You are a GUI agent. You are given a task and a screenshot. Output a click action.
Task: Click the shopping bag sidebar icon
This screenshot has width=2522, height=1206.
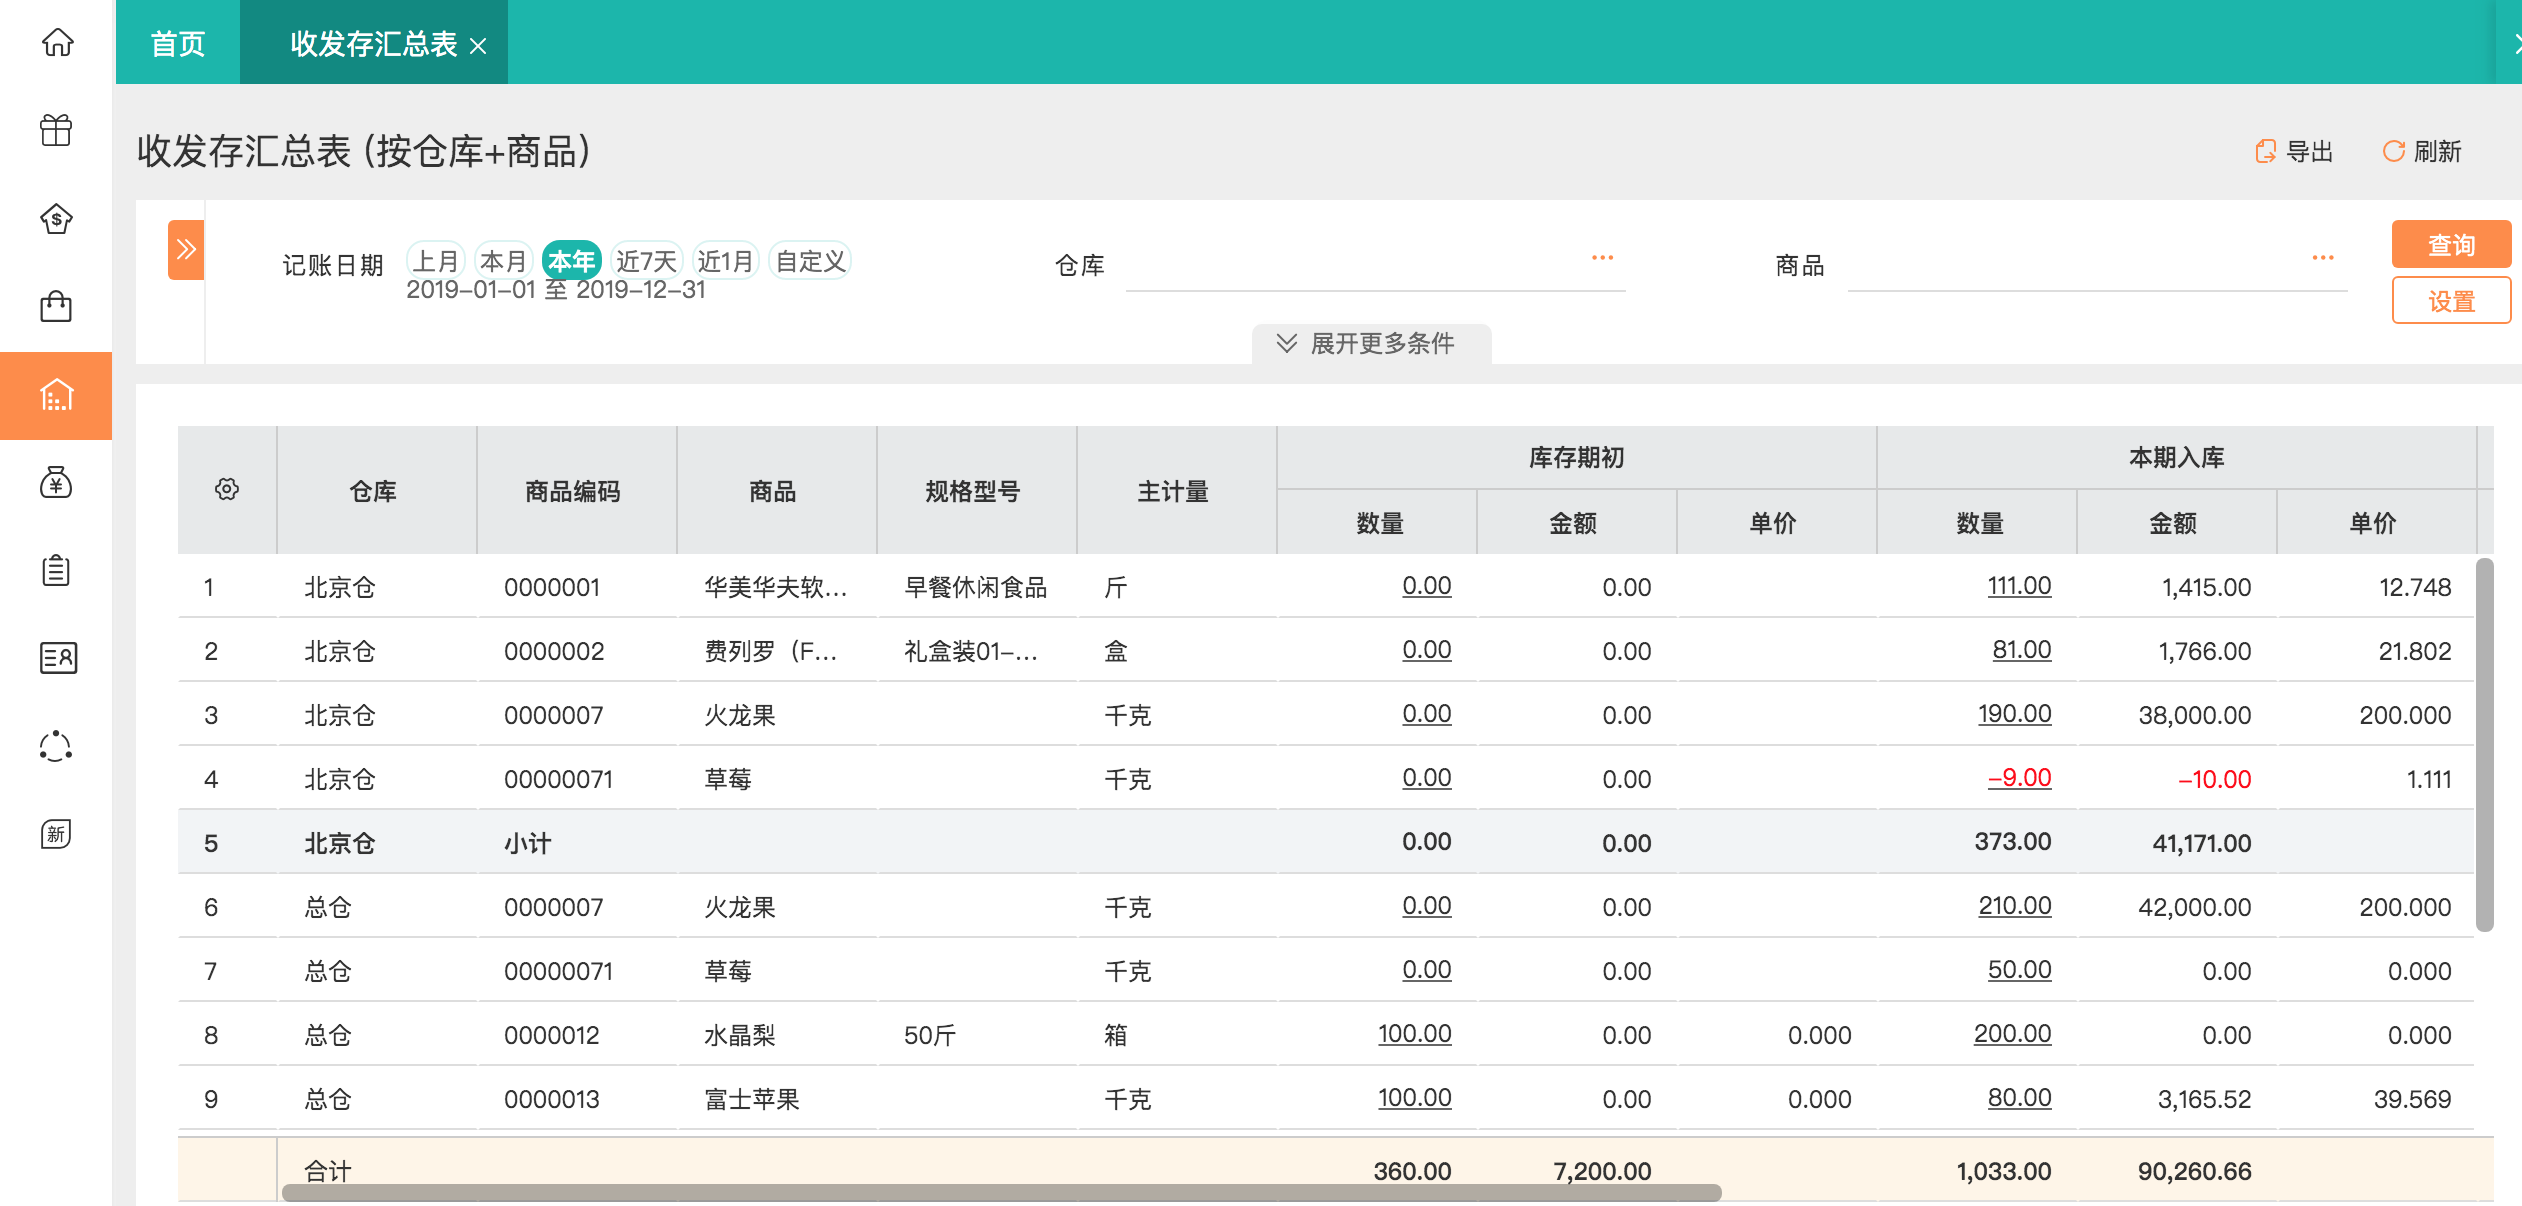coord(56,306)
